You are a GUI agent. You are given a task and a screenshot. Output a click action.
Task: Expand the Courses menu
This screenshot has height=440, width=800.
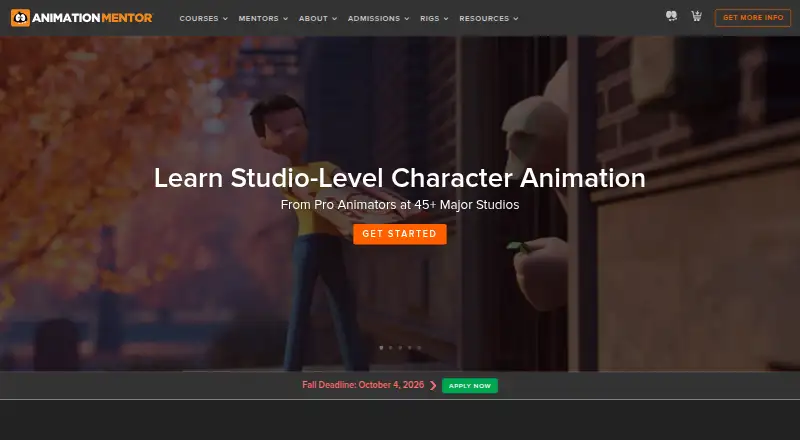pyautogui.click(x=204, y=18)
